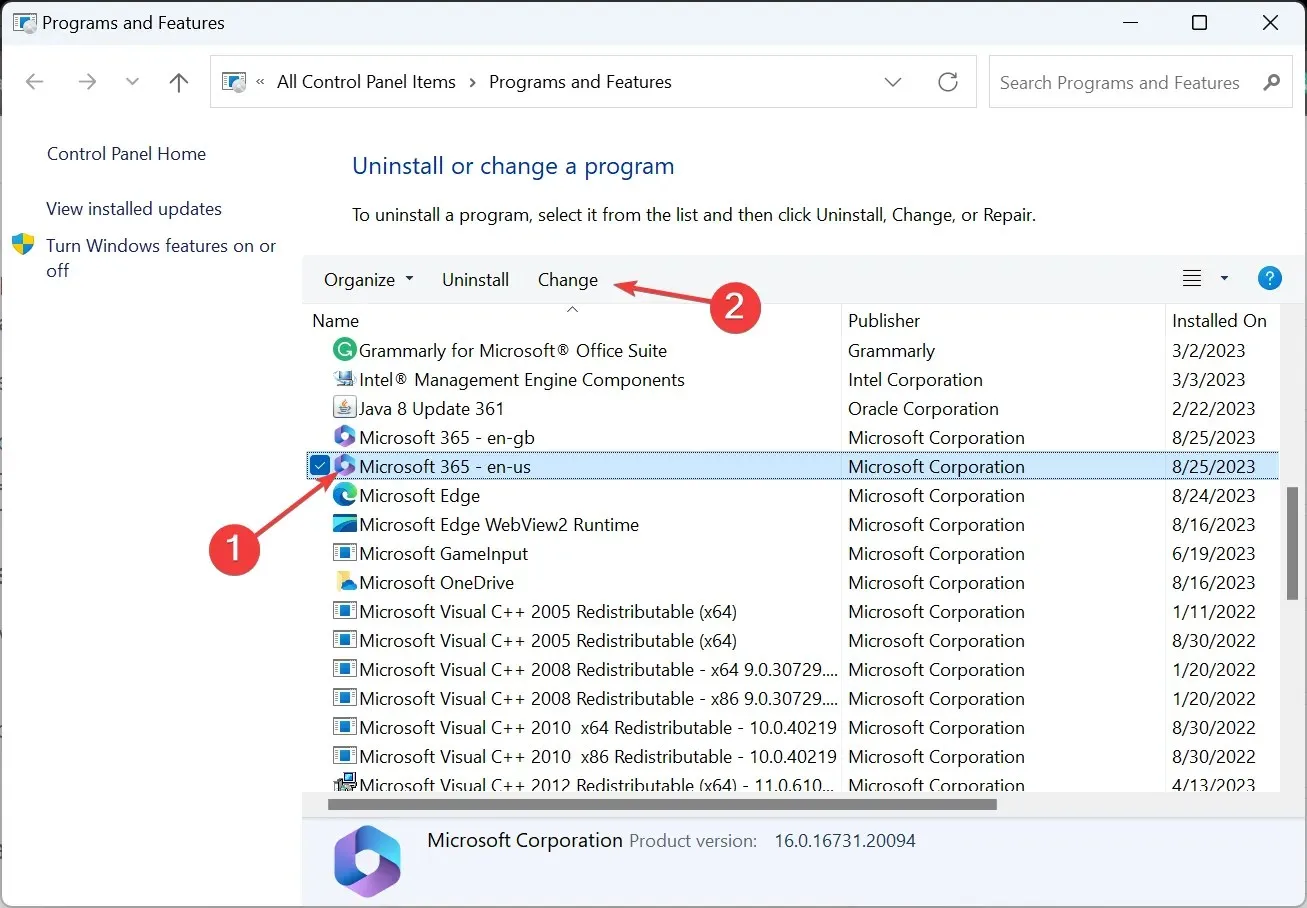Click the search magnifier icon
The width and height of the screenshot is (1307, 908).
[x=1271, y=82]
